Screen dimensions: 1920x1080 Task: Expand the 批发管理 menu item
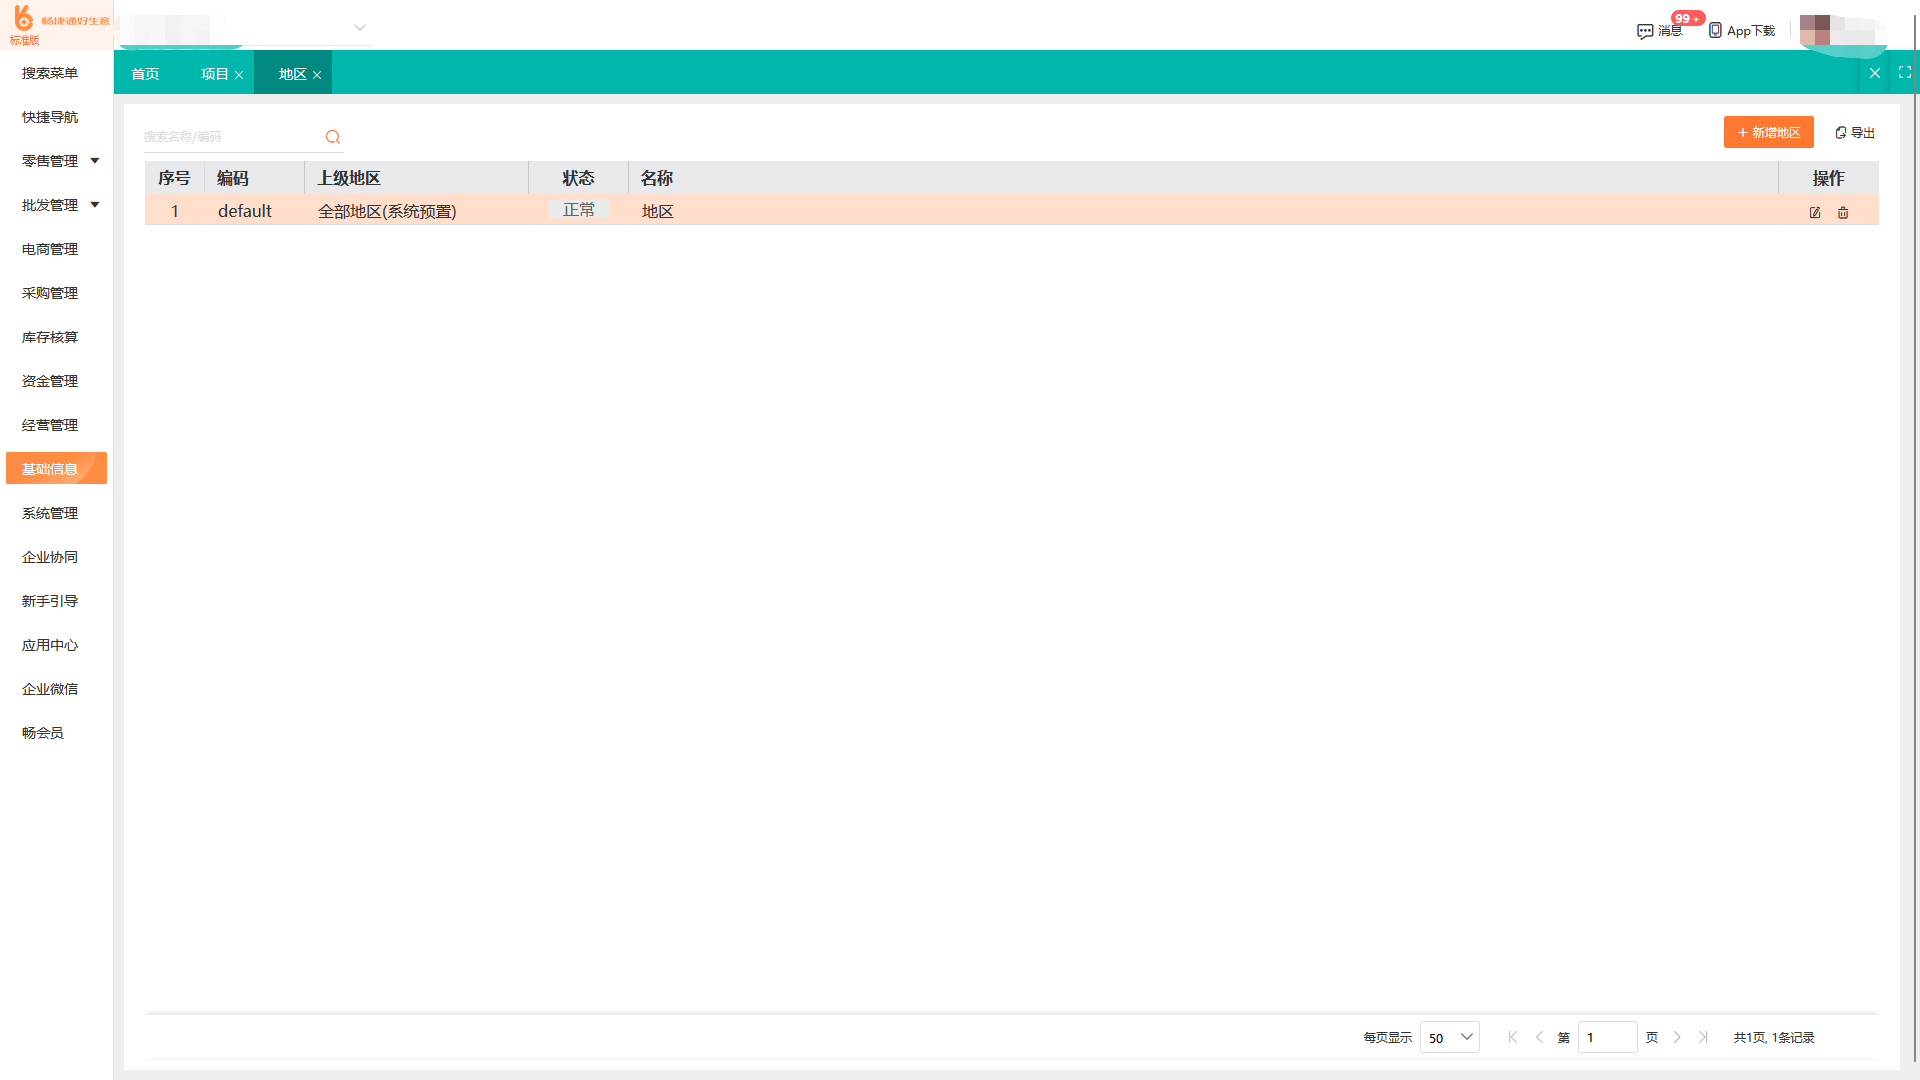coord(57,204)
